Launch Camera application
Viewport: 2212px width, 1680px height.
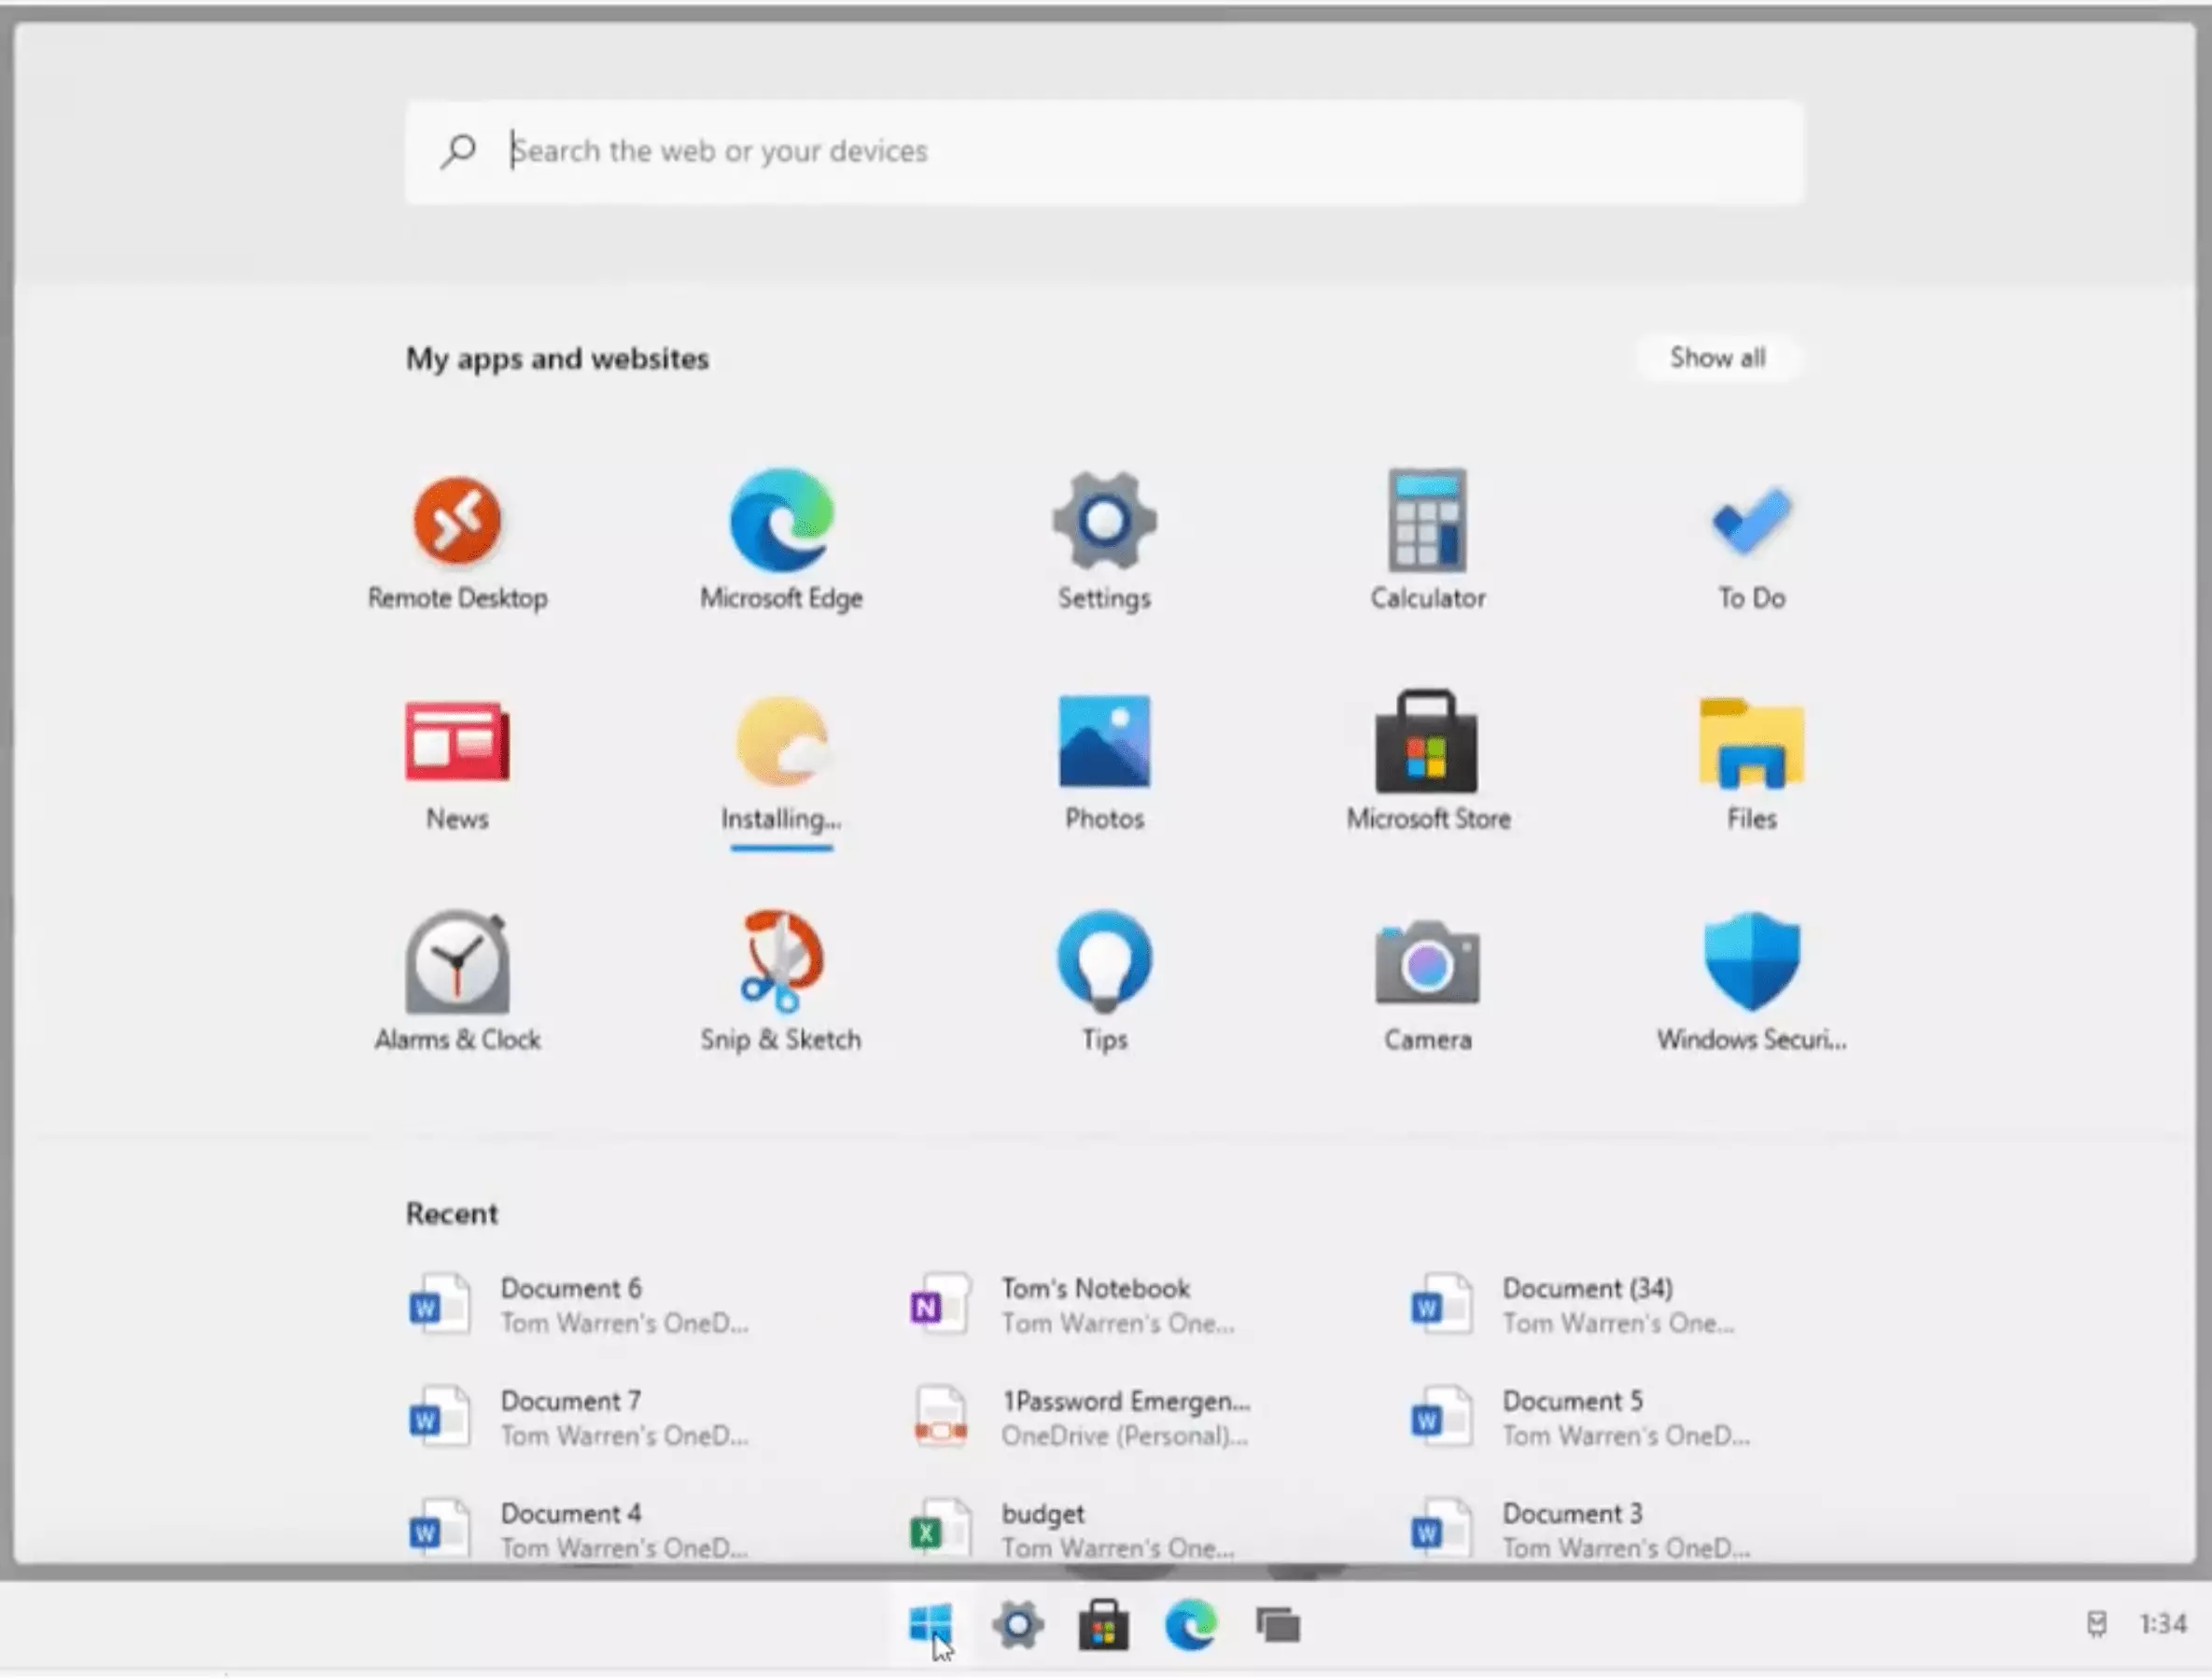[x=1429, y=979]
